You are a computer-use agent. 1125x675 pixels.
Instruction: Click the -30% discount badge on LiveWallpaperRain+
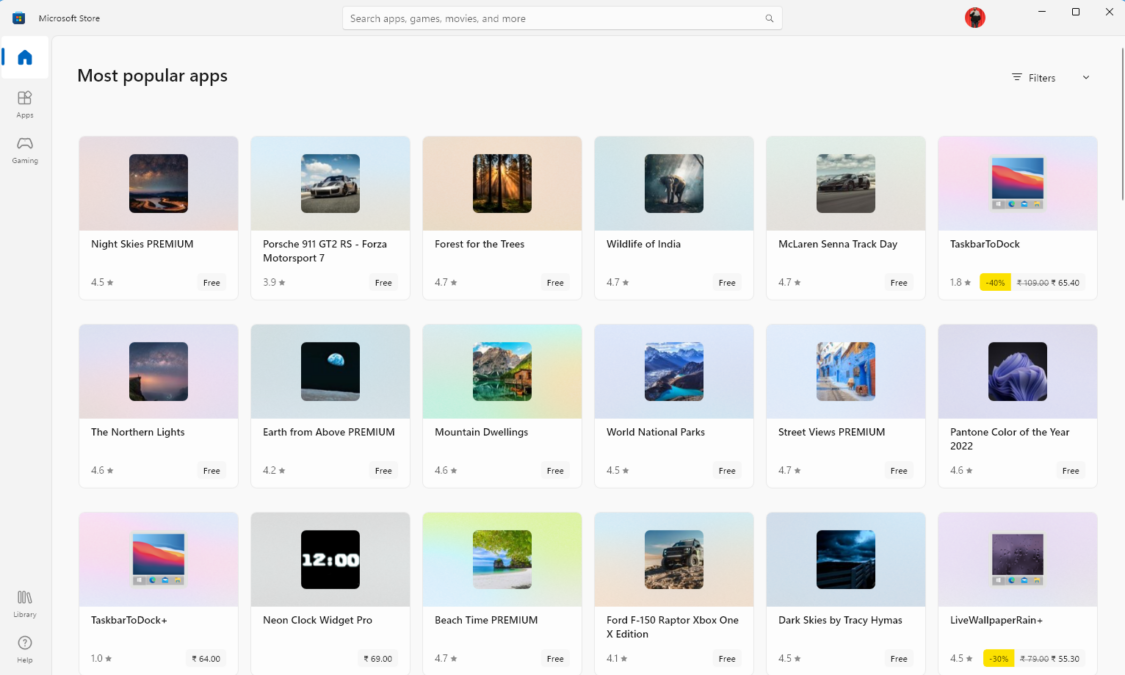click(x=997, y=658)
